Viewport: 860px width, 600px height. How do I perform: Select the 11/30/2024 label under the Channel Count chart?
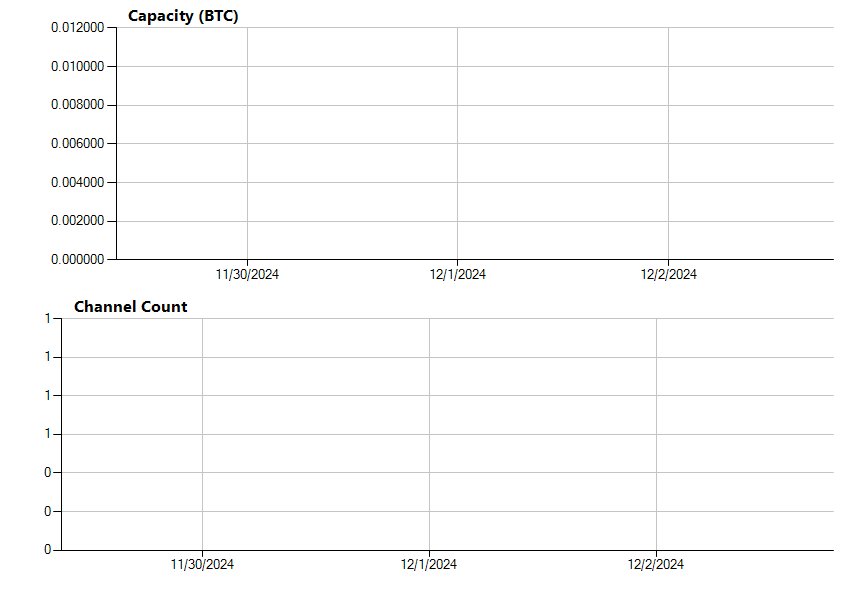(x=203, y=564)
